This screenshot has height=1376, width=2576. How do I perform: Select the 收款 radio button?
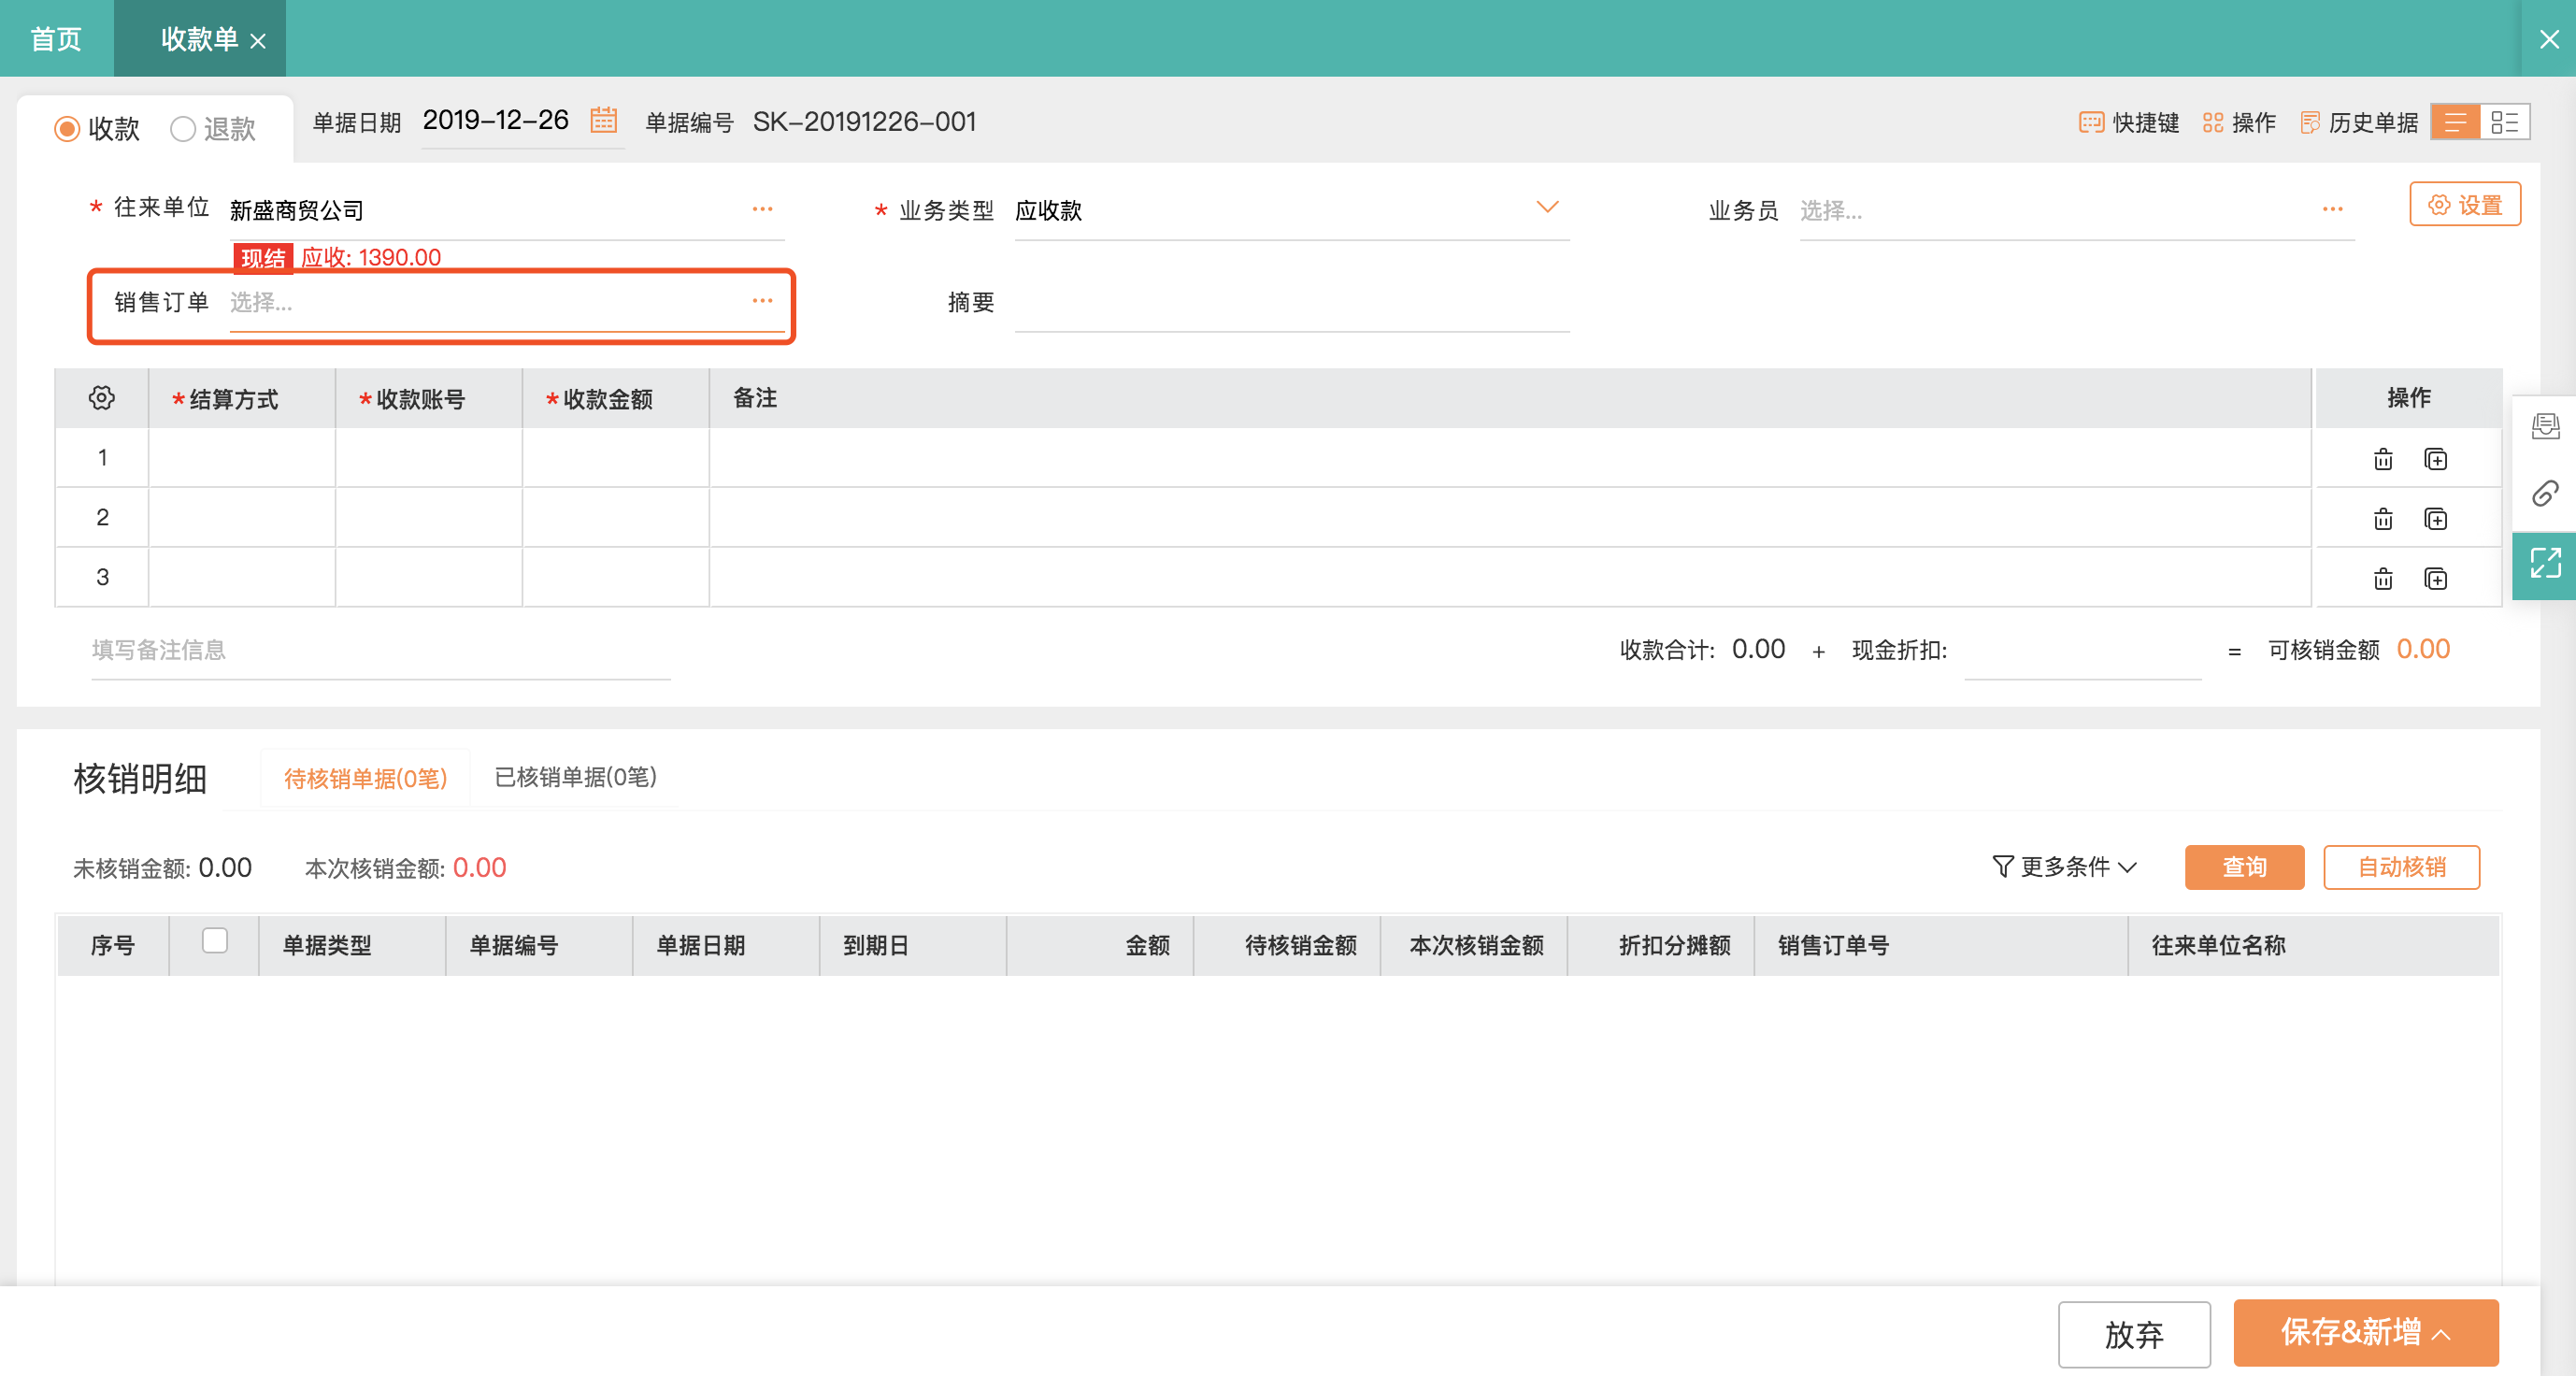(70, 121)
